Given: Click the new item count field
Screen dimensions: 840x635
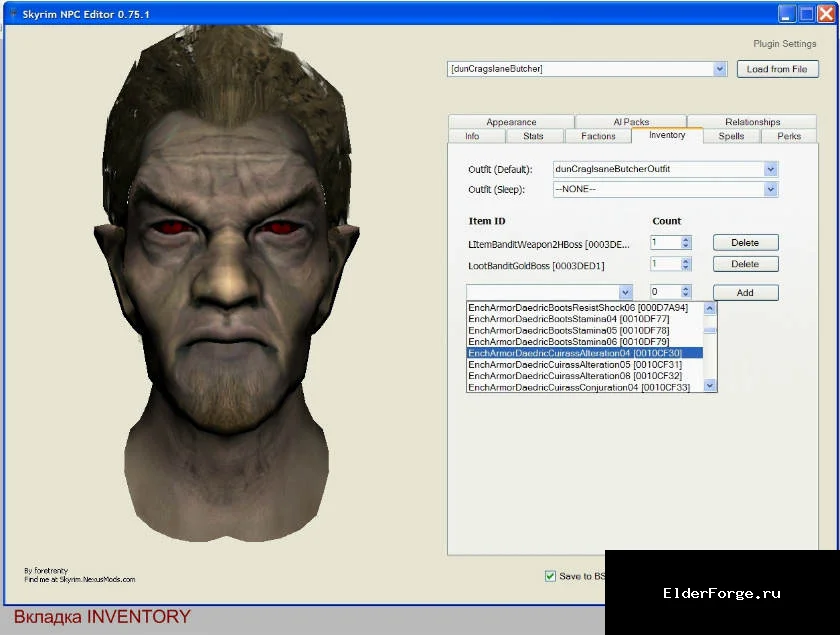Looking at the screenshot, I should point(663,293).
